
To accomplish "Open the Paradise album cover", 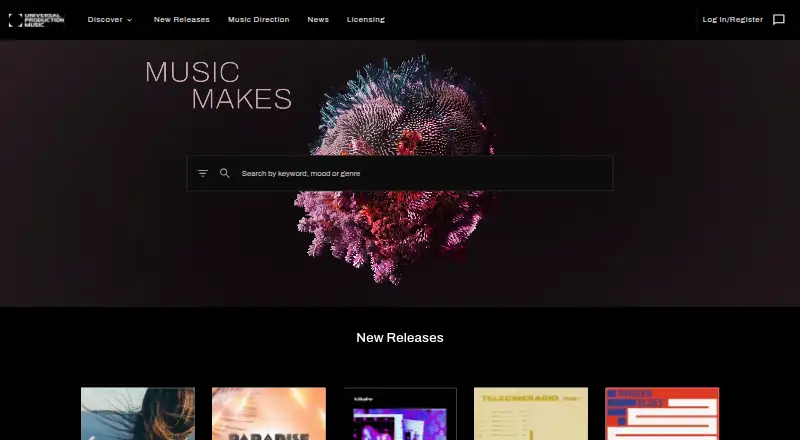I will click(x=269, y=413).
